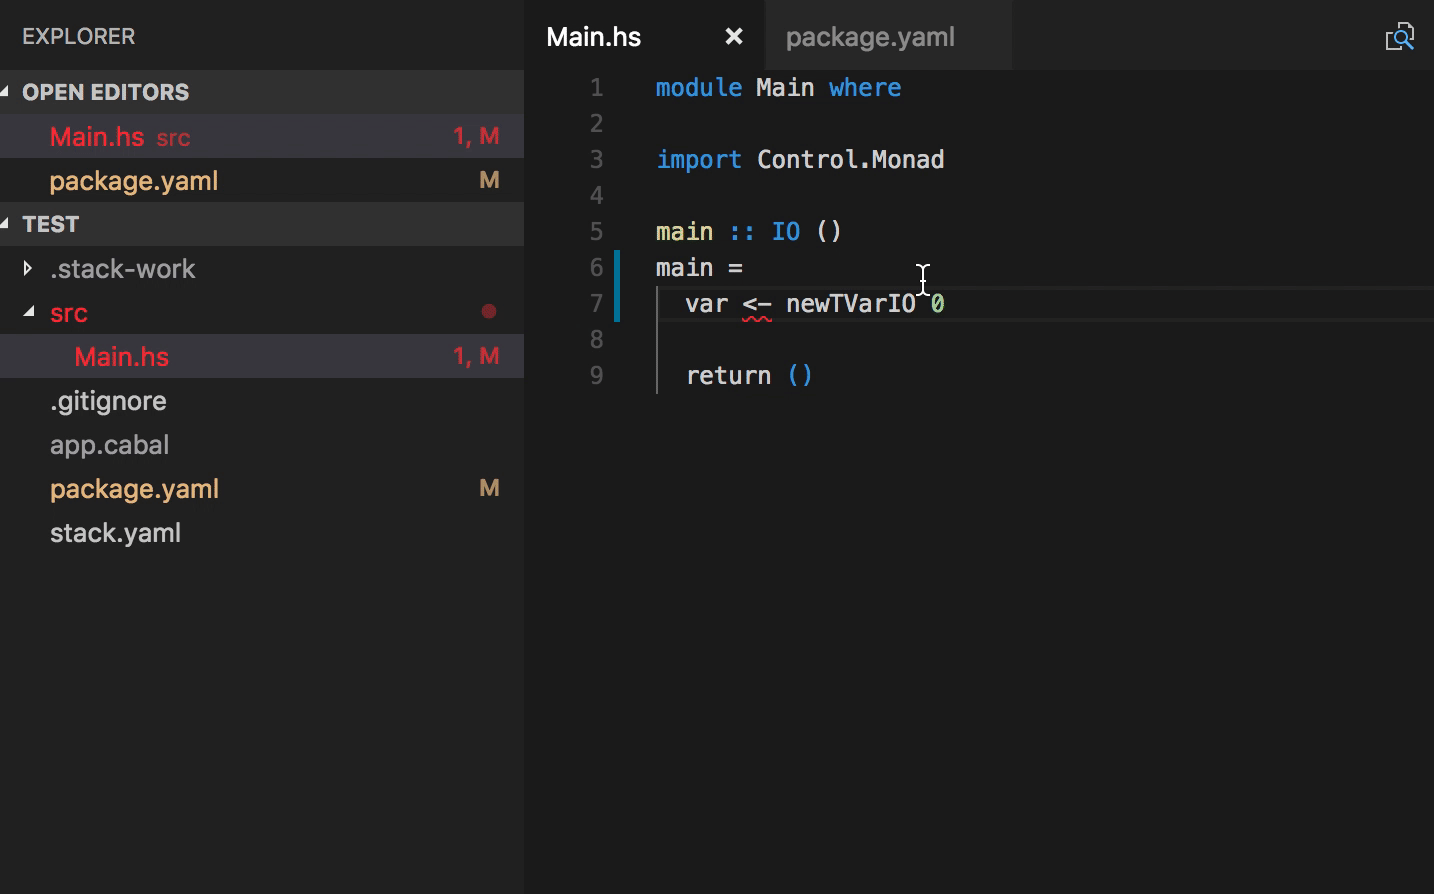Image resolution: width=1434 pixels, height=894 pixels.
Task: Open the .gitignore file
Action: coord(108,400)
